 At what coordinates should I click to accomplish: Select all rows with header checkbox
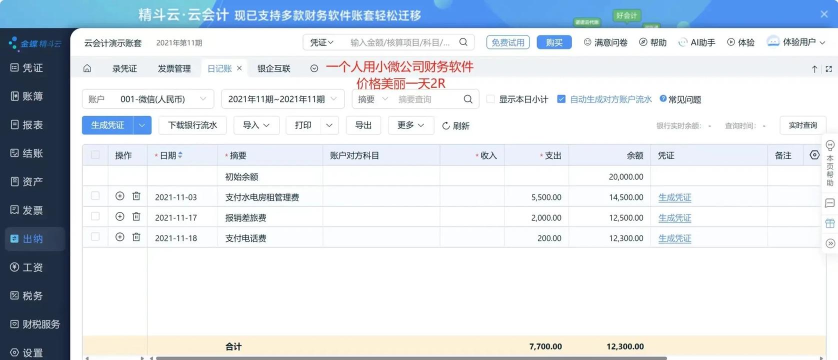coord(95,155)
